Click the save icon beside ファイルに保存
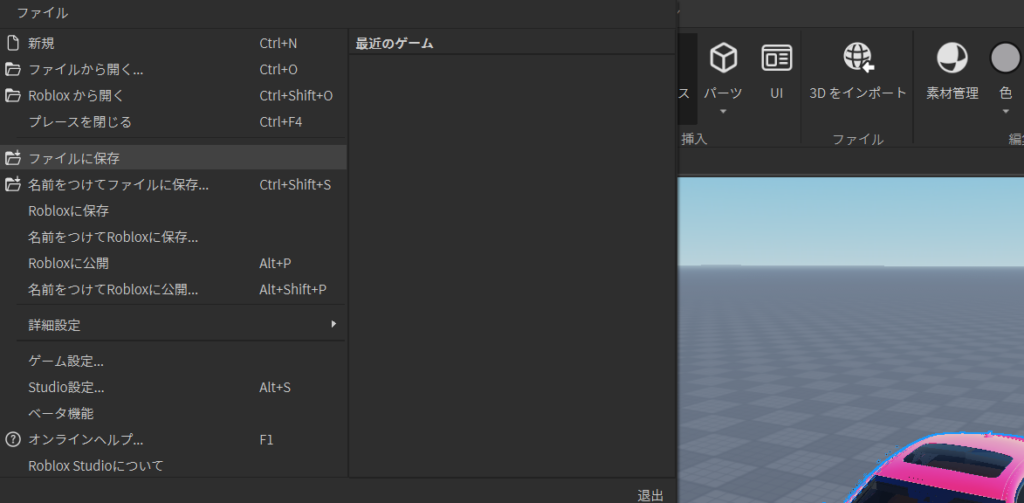 click(x=12, y=158)
